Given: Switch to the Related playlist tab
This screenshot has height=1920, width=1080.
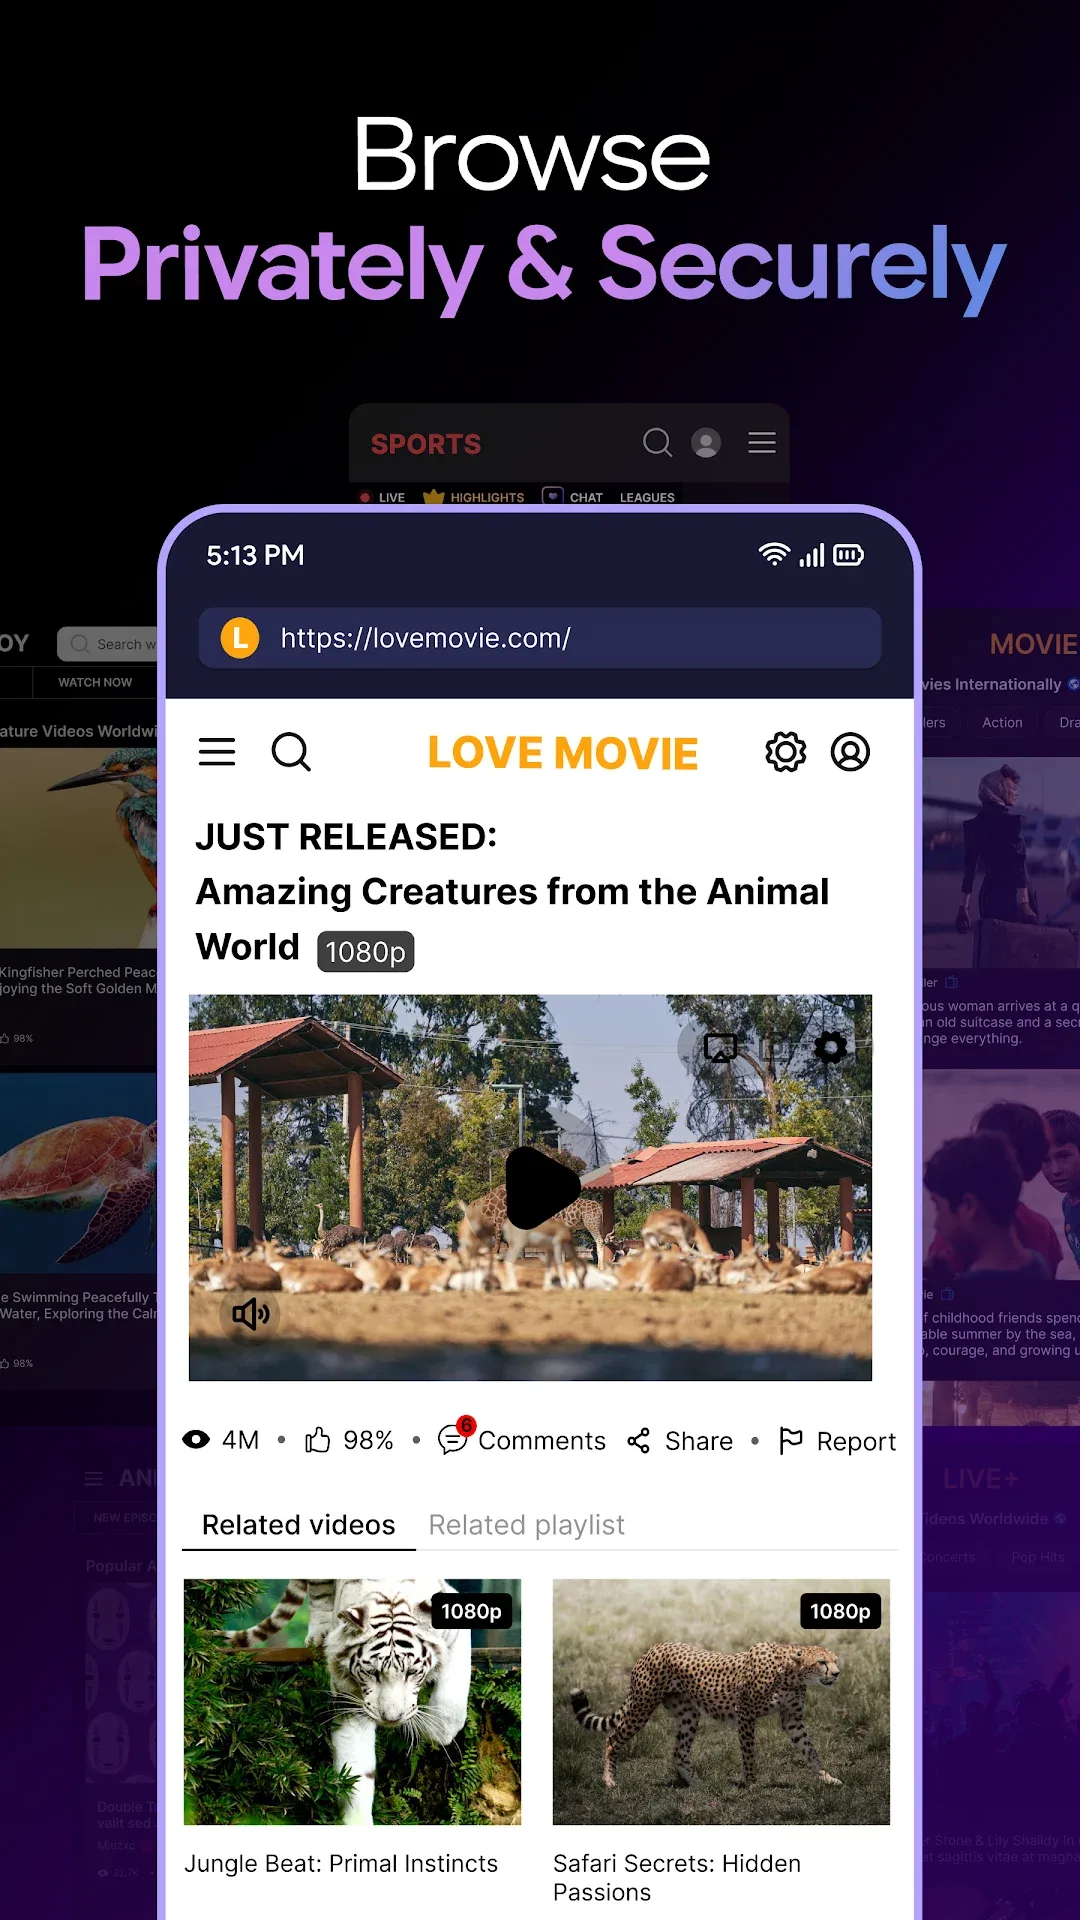Looking at the screenshot, I should click(527, 1525).
